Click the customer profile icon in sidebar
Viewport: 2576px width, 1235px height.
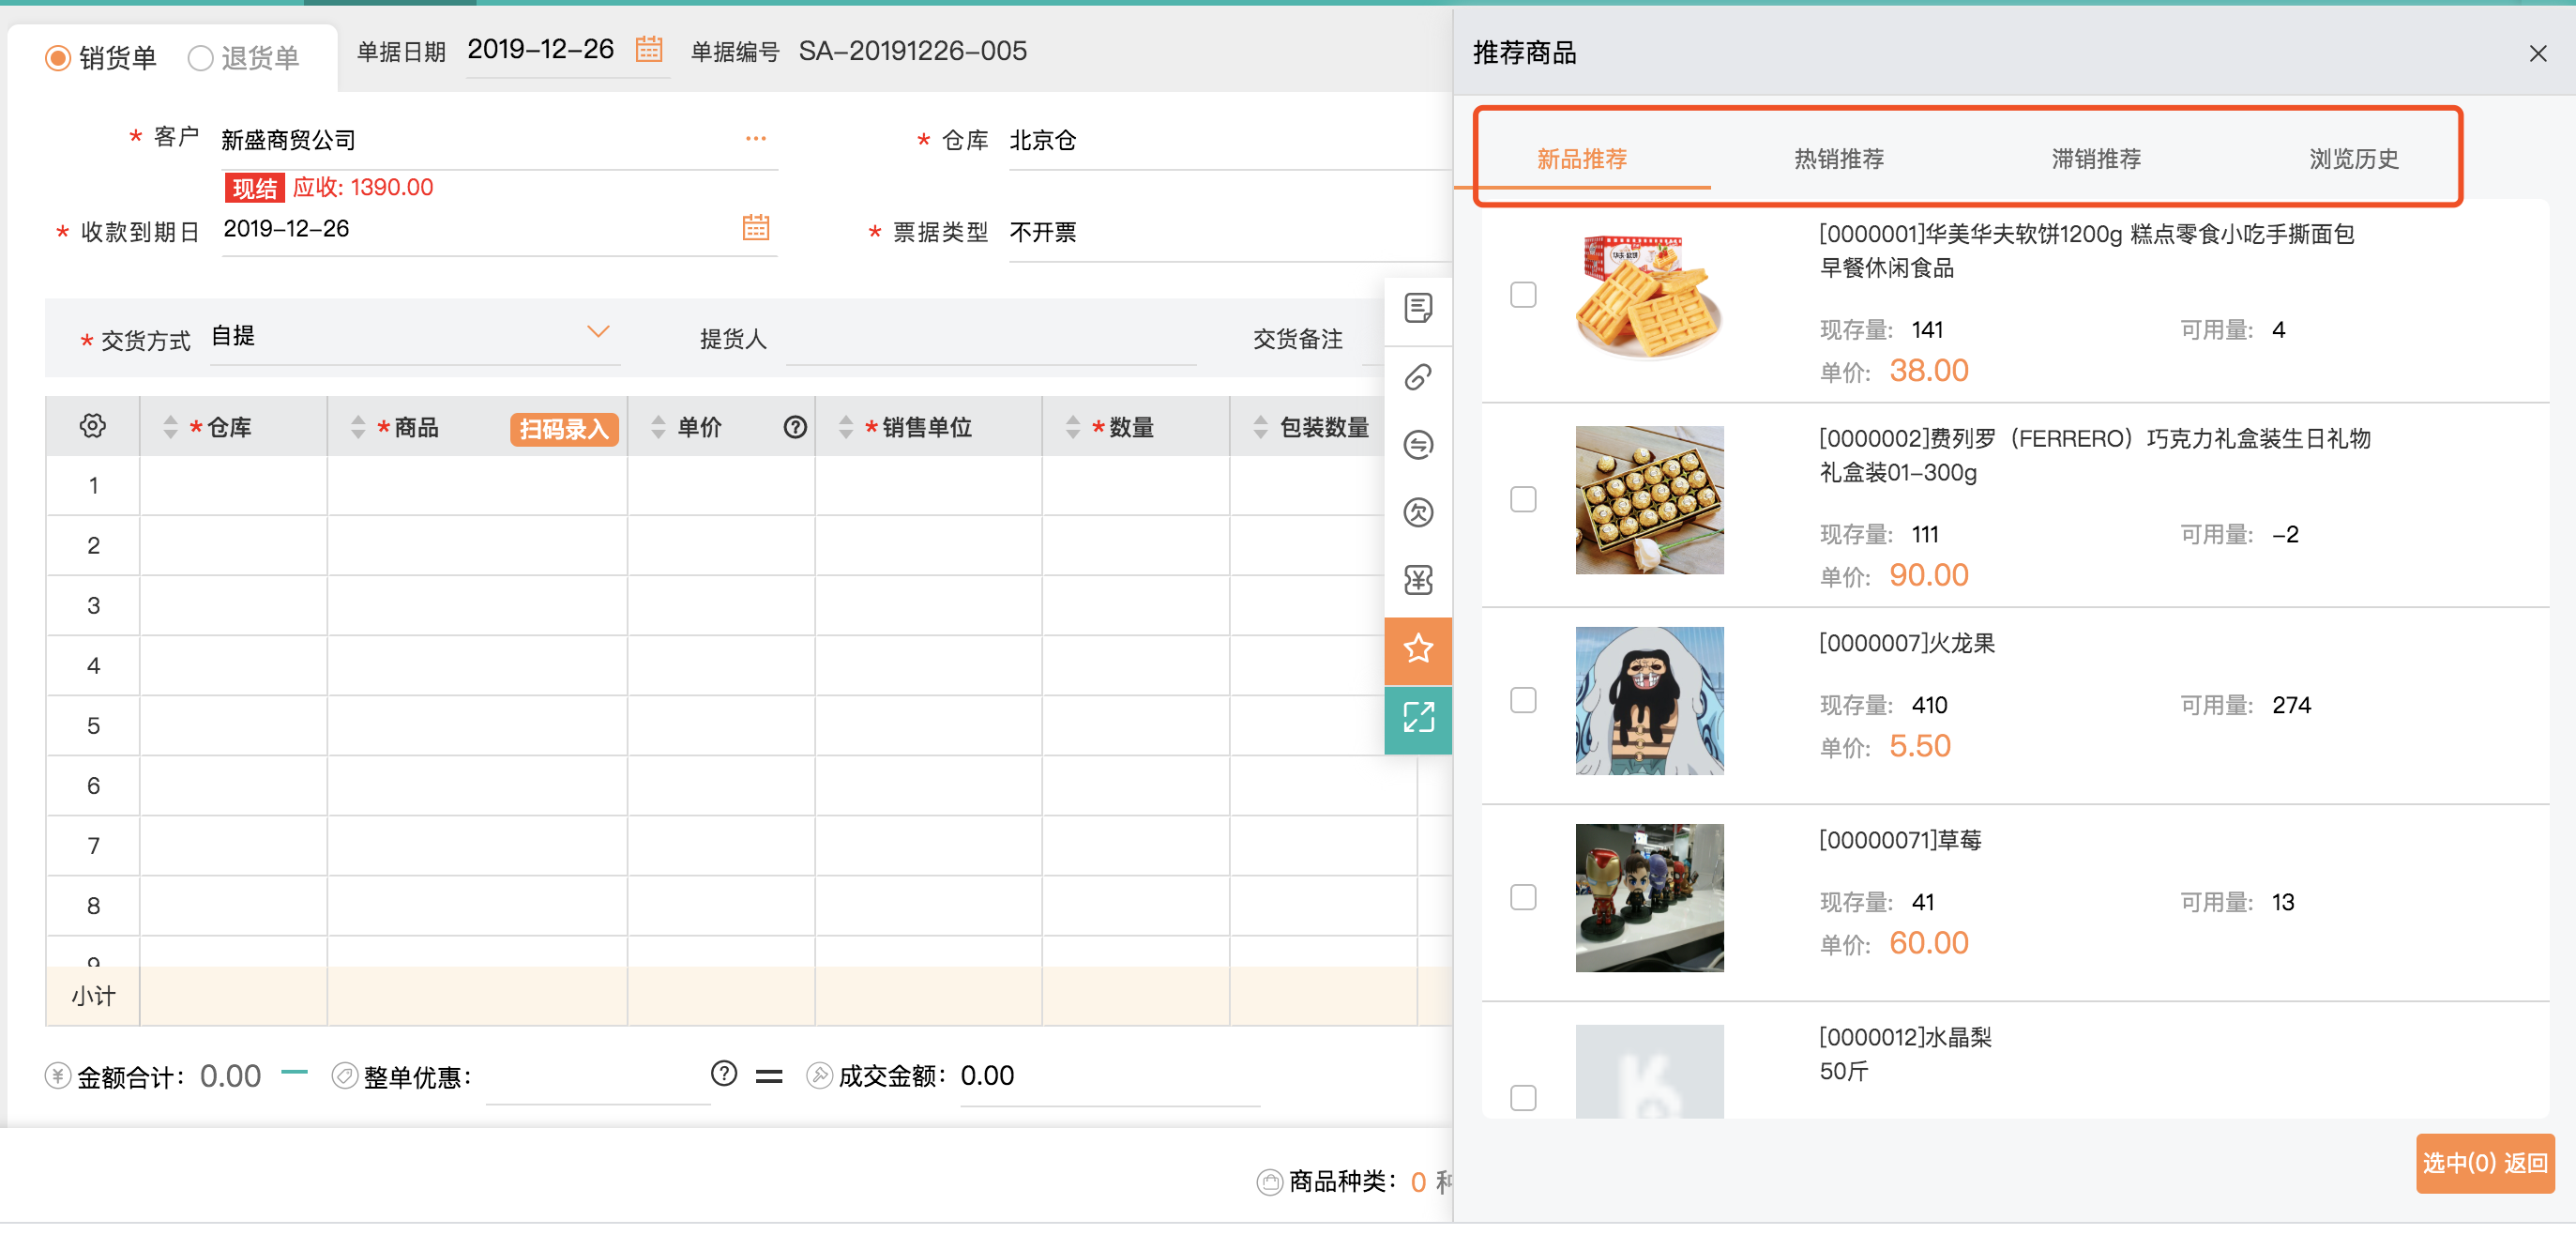pos(1417,511)
